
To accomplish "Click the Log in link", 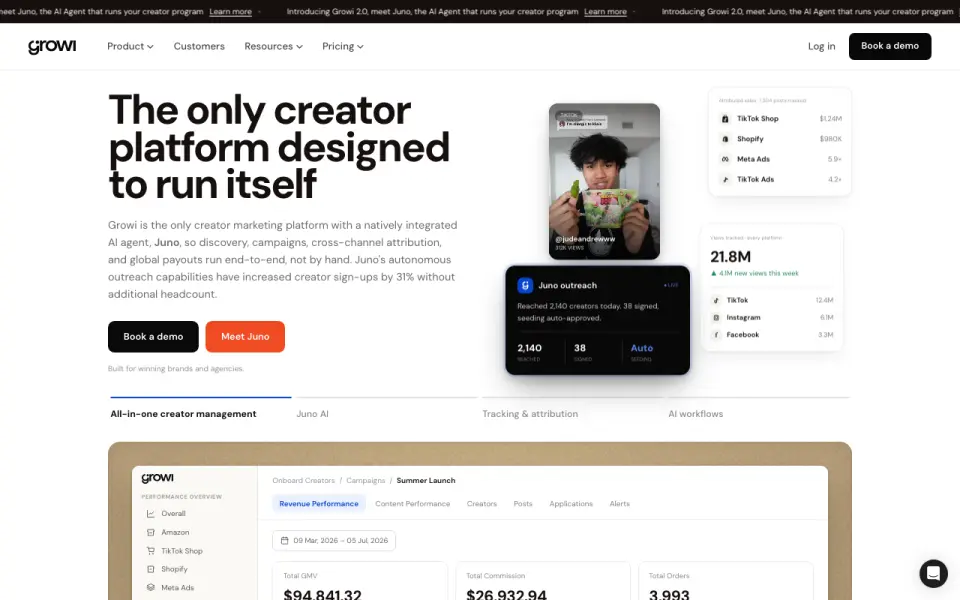I will (821, 47).
